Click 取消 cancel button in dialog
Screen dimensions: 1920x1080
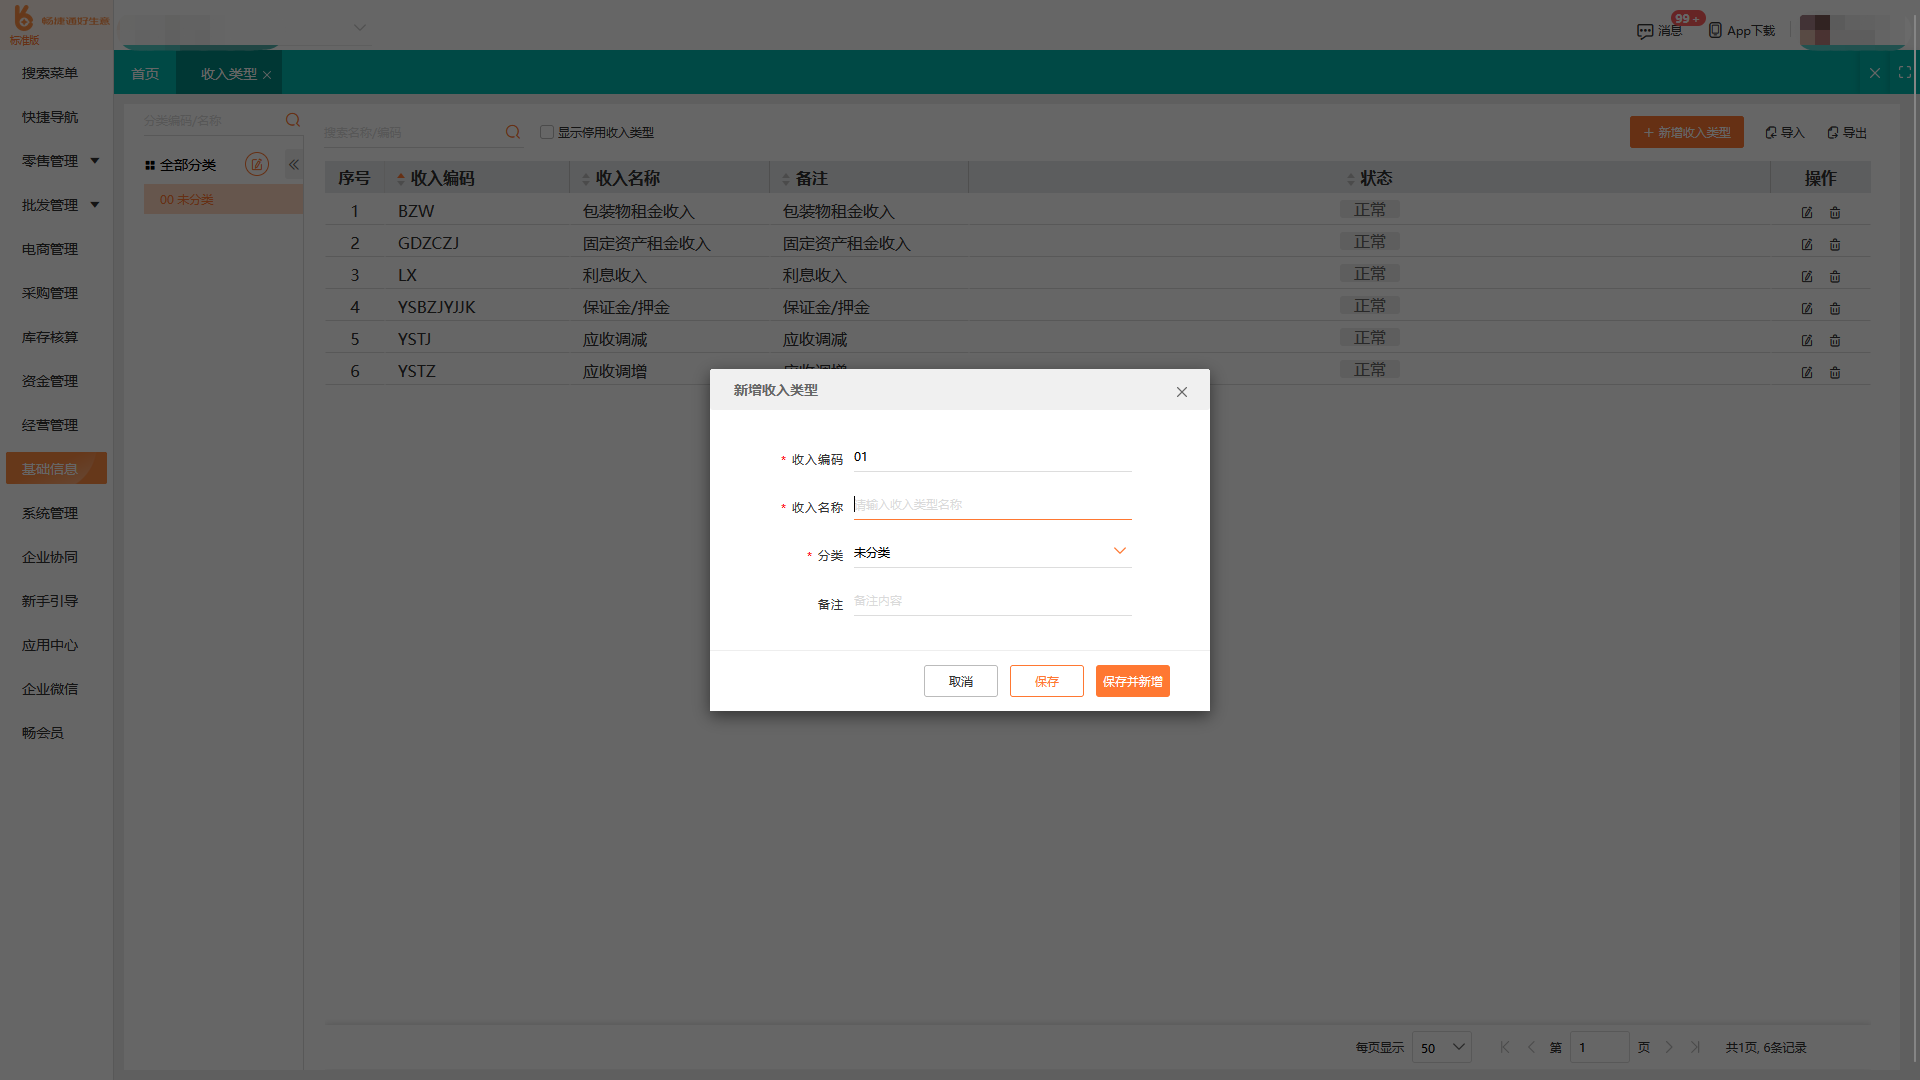[x=961, y=680]
